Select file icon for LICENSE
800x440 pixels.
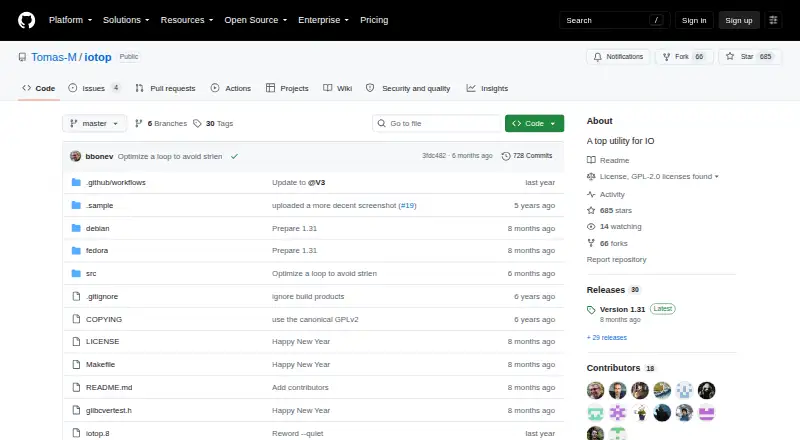coord(76,341)
